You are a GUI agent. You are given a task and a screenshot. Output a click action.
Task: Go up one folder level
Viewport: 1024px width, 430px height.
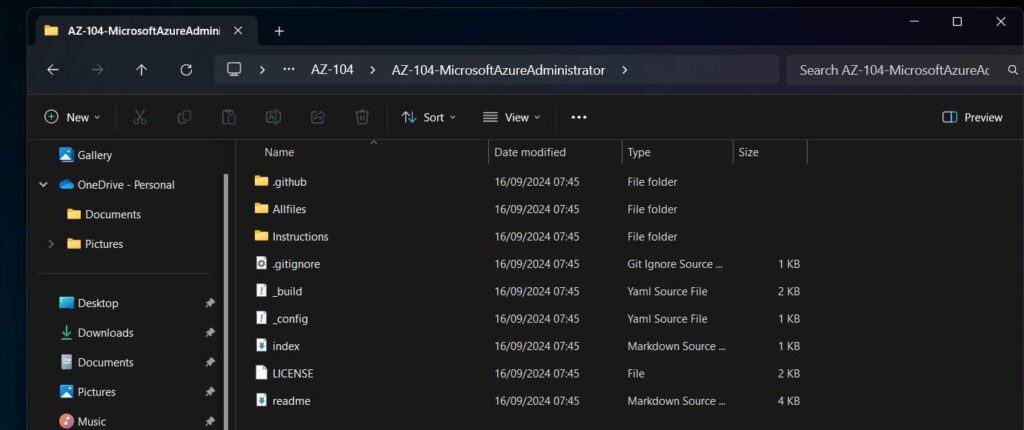[141, 70]
